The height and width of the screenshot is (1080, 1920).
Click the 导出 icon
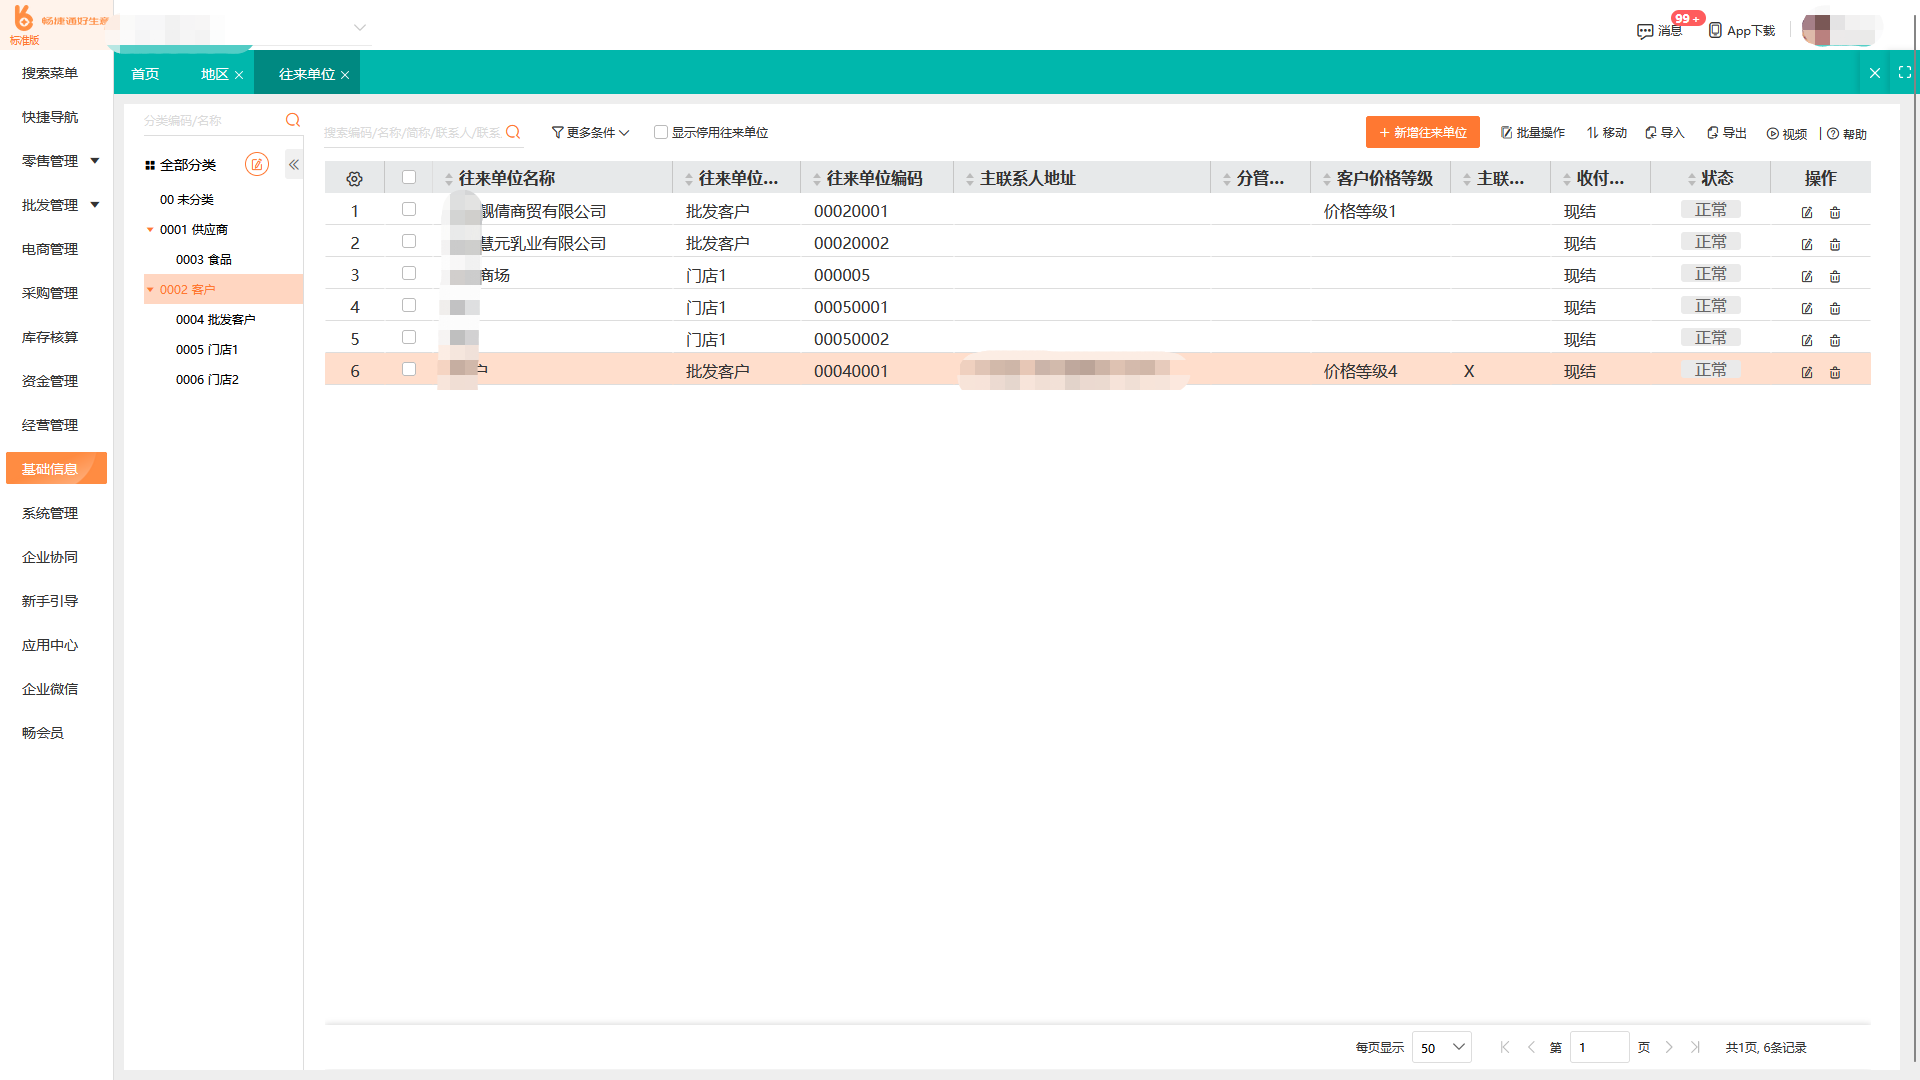click(x=1726, y=131)
